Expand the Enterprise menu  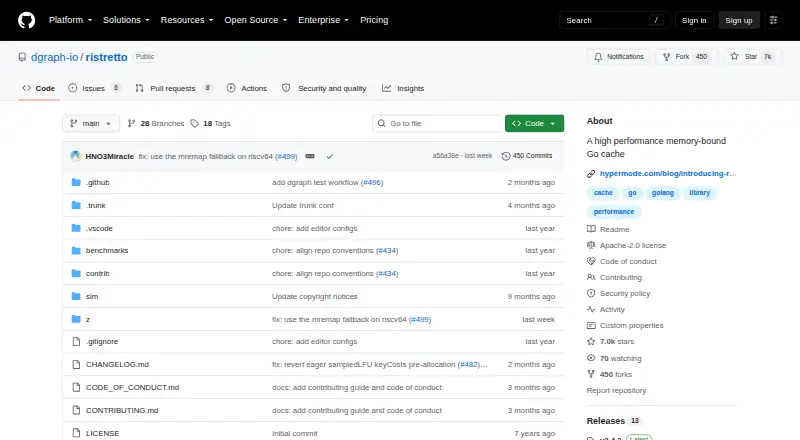[323, 20]
